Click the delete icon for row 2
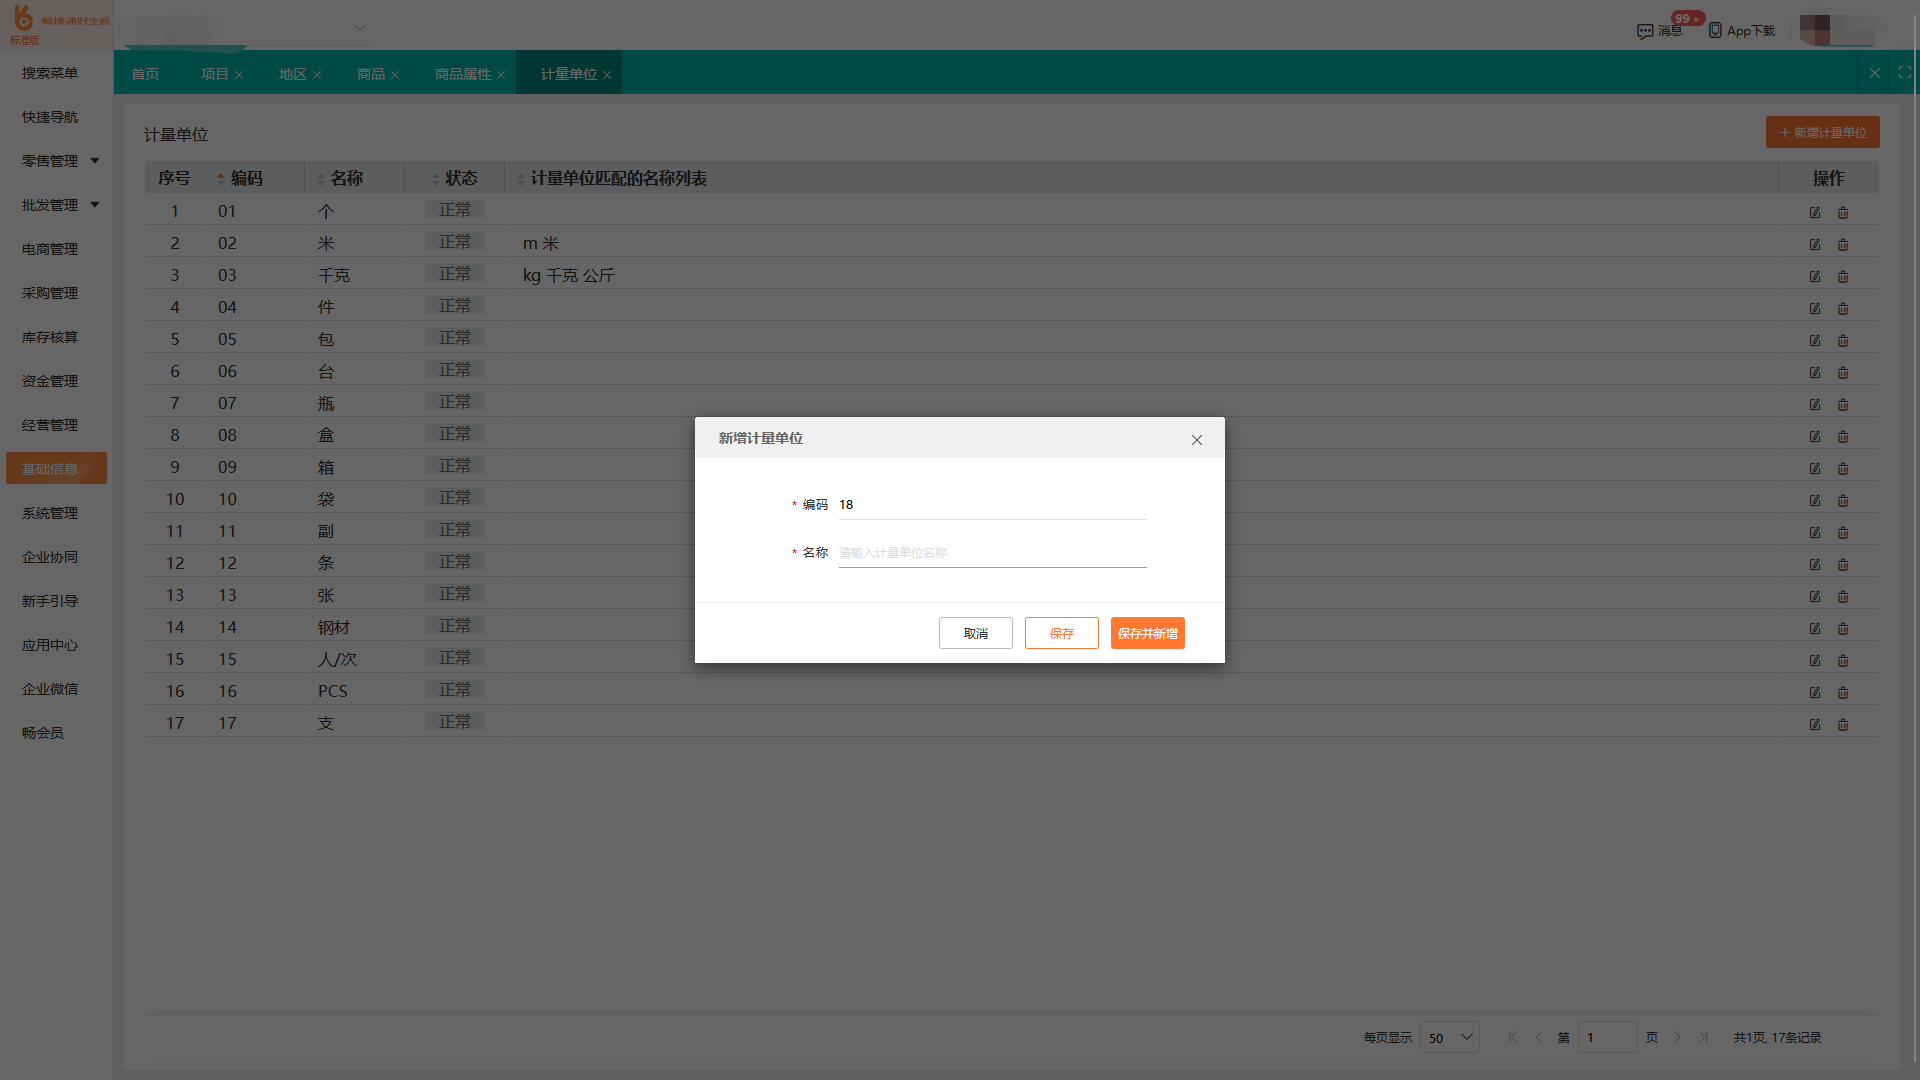The height and width of the screenshot is (1080, 1920). (1844, 244)
